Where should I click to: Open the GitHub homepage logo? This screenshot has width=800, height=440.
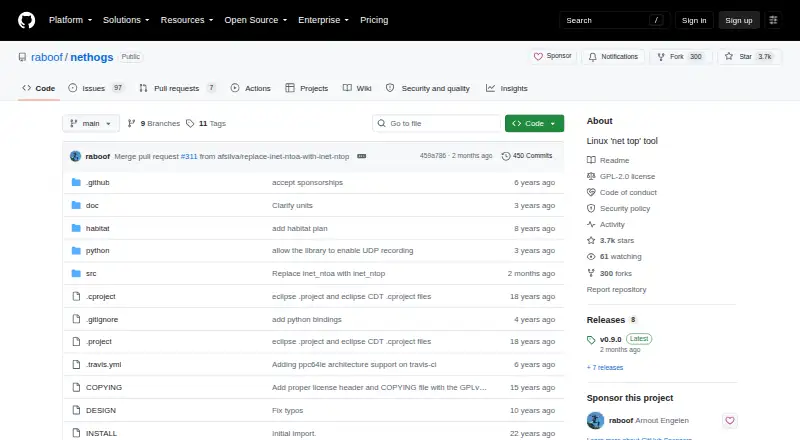click(27, 20)
